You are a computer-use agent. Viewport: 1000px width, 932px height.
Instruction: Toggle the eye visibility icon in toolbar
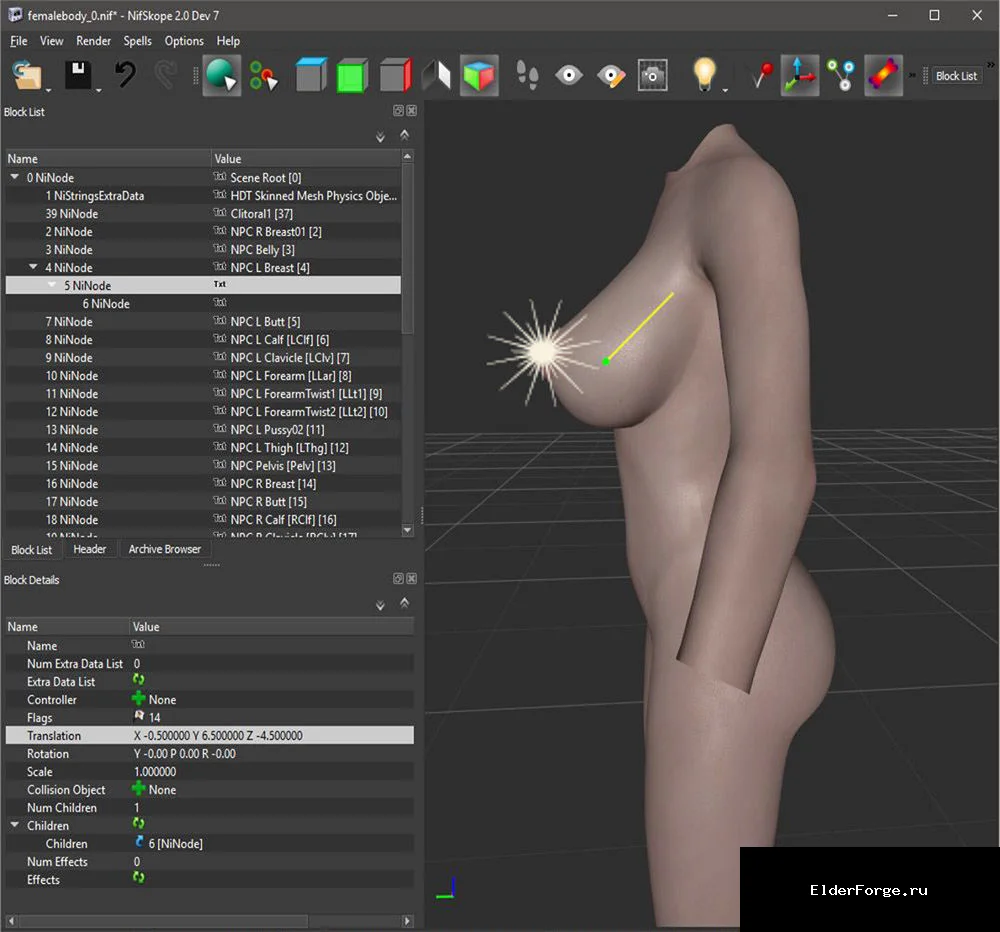[x=569, y=76]
